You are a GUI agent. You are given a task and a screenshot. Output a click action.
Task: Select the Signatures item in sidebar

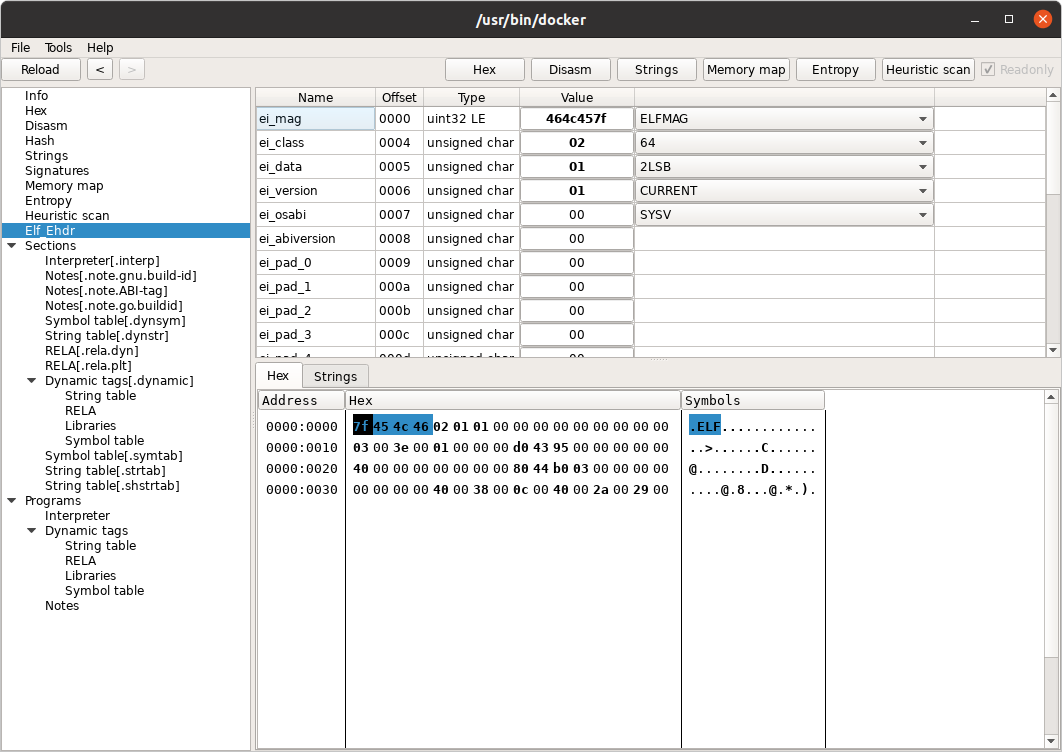click(x=57, y=171)
